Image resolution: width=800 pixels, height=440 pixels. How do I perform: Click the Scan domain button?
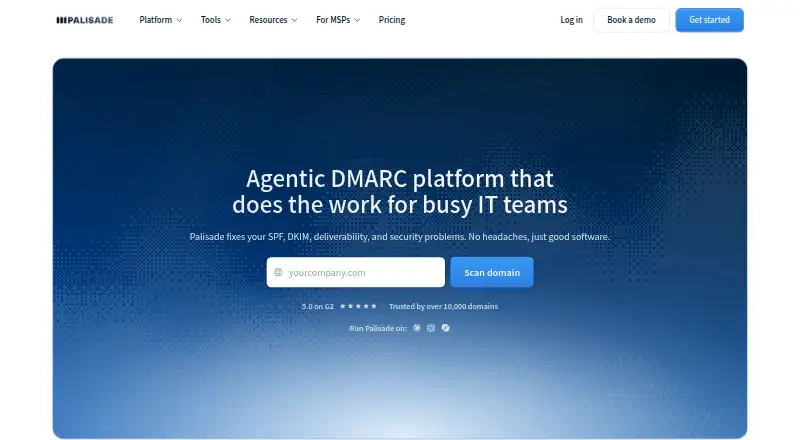tap(492, 272)
